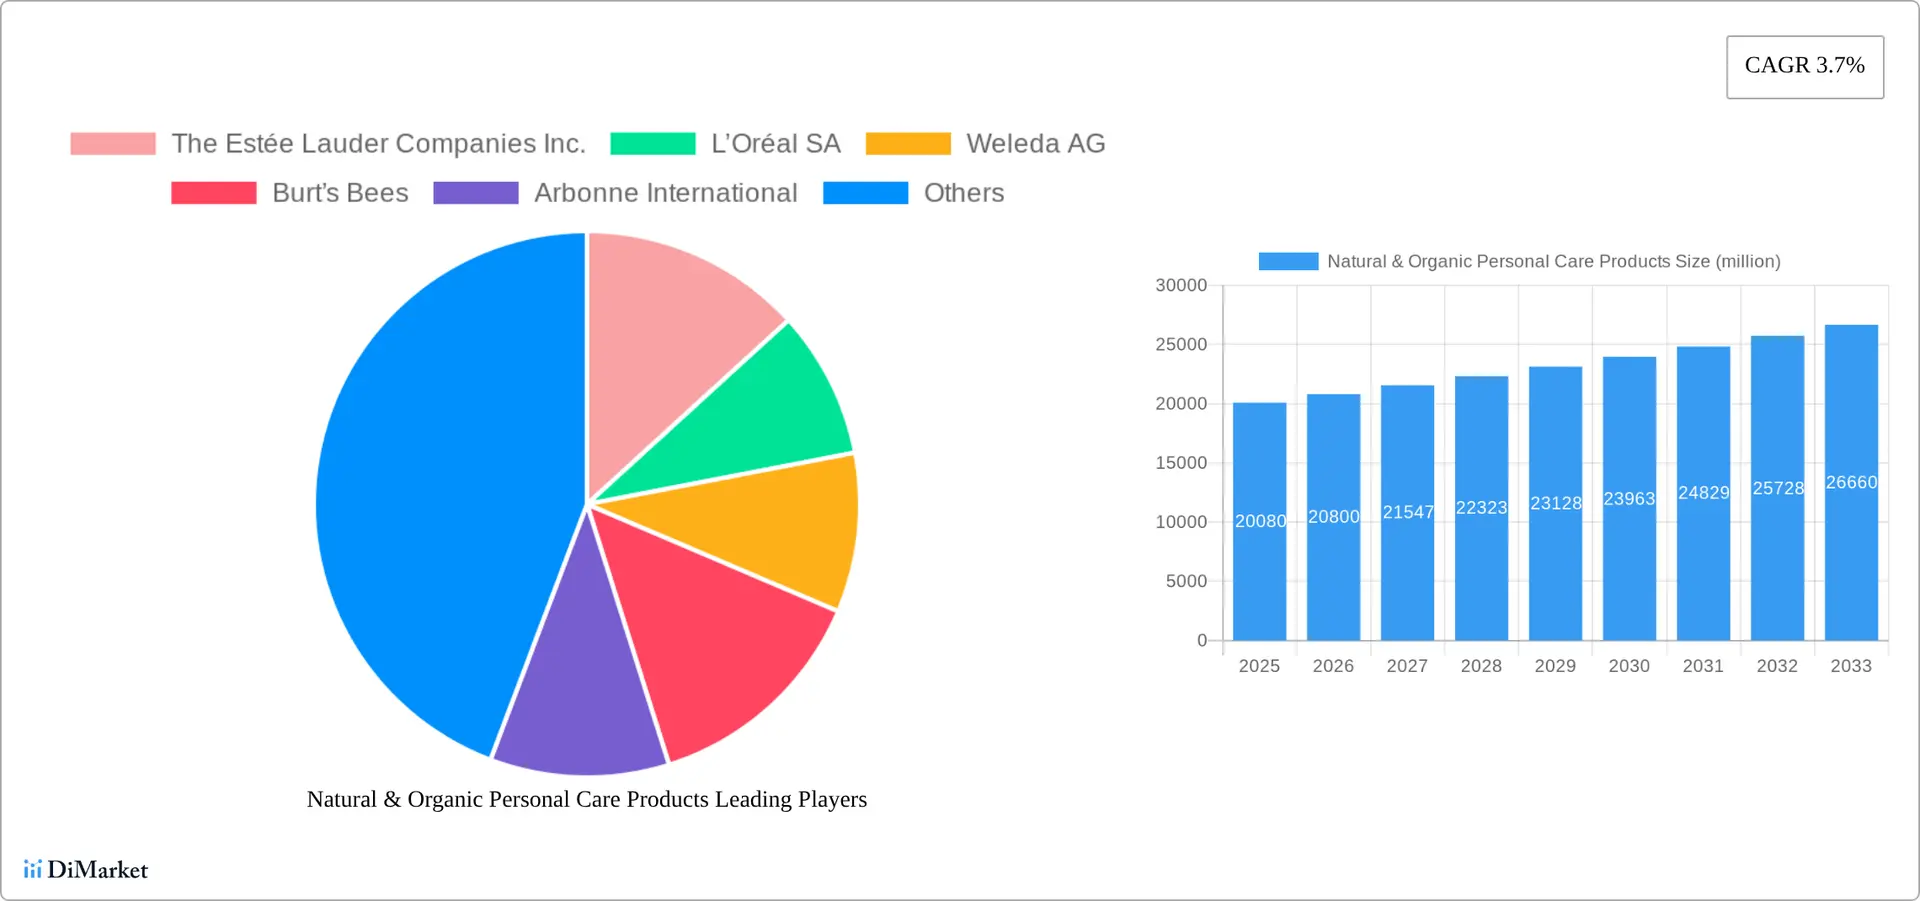The height and width of the screenshot is (901, 1920).
Task: Click the 2029 x-axis label
Action: pyautogui.click(x=1555, y=665)
